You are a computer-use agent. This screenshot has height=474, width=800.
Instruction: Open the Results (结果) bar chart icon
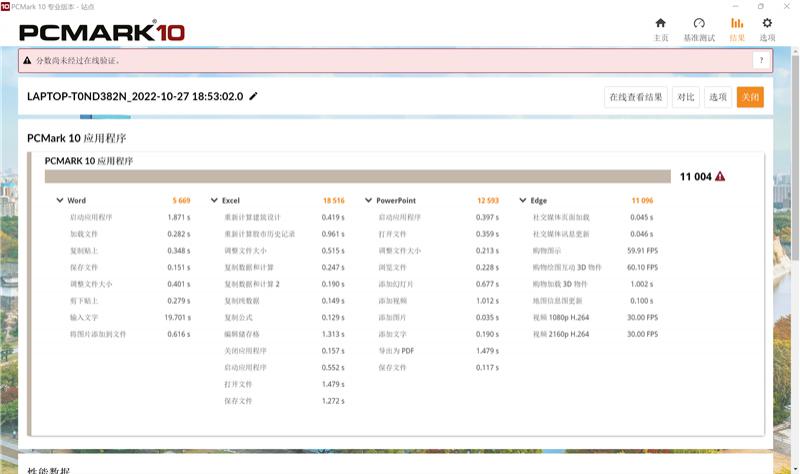click(x=737, y=24)
